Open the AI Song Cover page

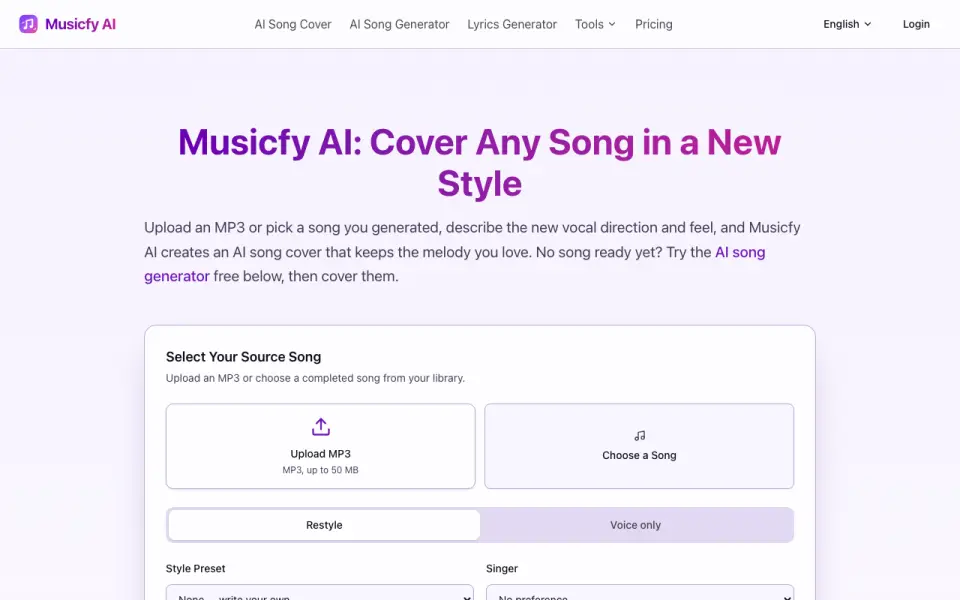[293, 24]
